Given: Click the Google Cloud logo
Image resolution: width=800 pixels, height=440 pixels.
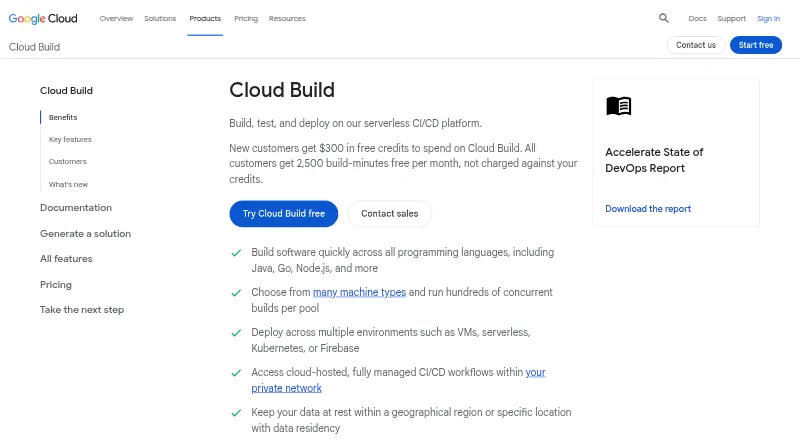Looking at the screenshot, I should point(43,18).
